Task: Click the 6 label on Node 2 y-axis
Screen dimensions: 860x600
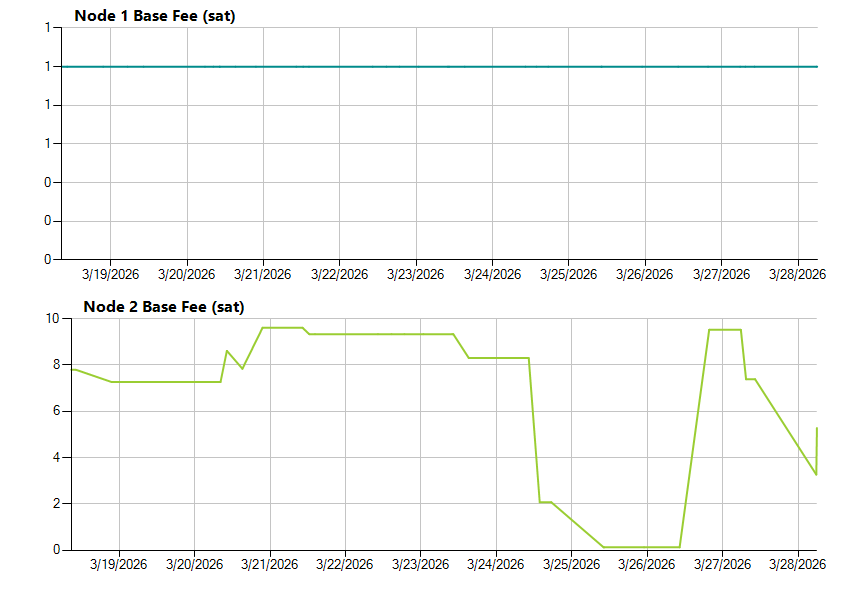Action: [x=56, y=411]
